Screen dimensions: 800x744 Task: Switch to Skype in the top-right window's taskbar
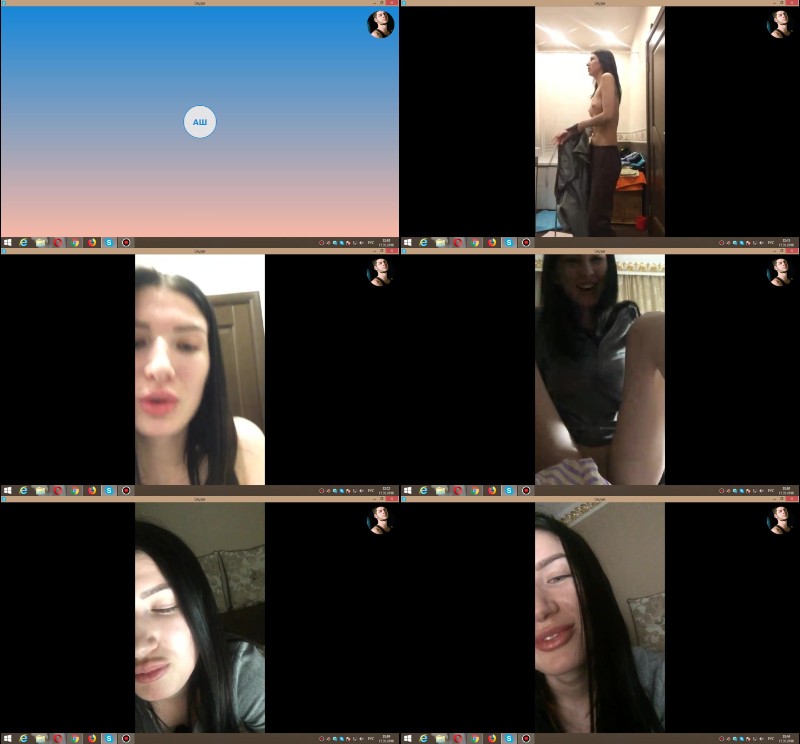tap(508, 242)
